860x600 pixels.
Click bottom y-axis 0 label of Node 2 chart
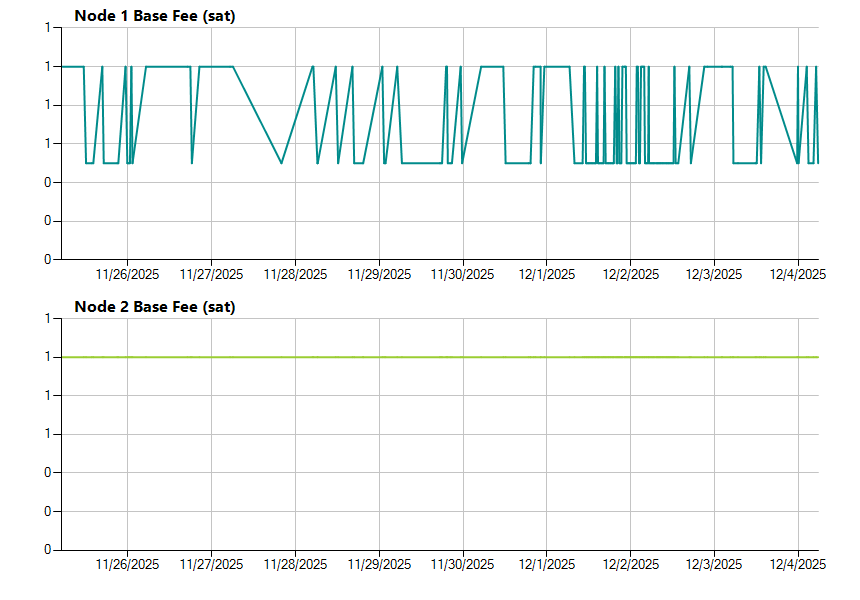(x=46, y=550)
